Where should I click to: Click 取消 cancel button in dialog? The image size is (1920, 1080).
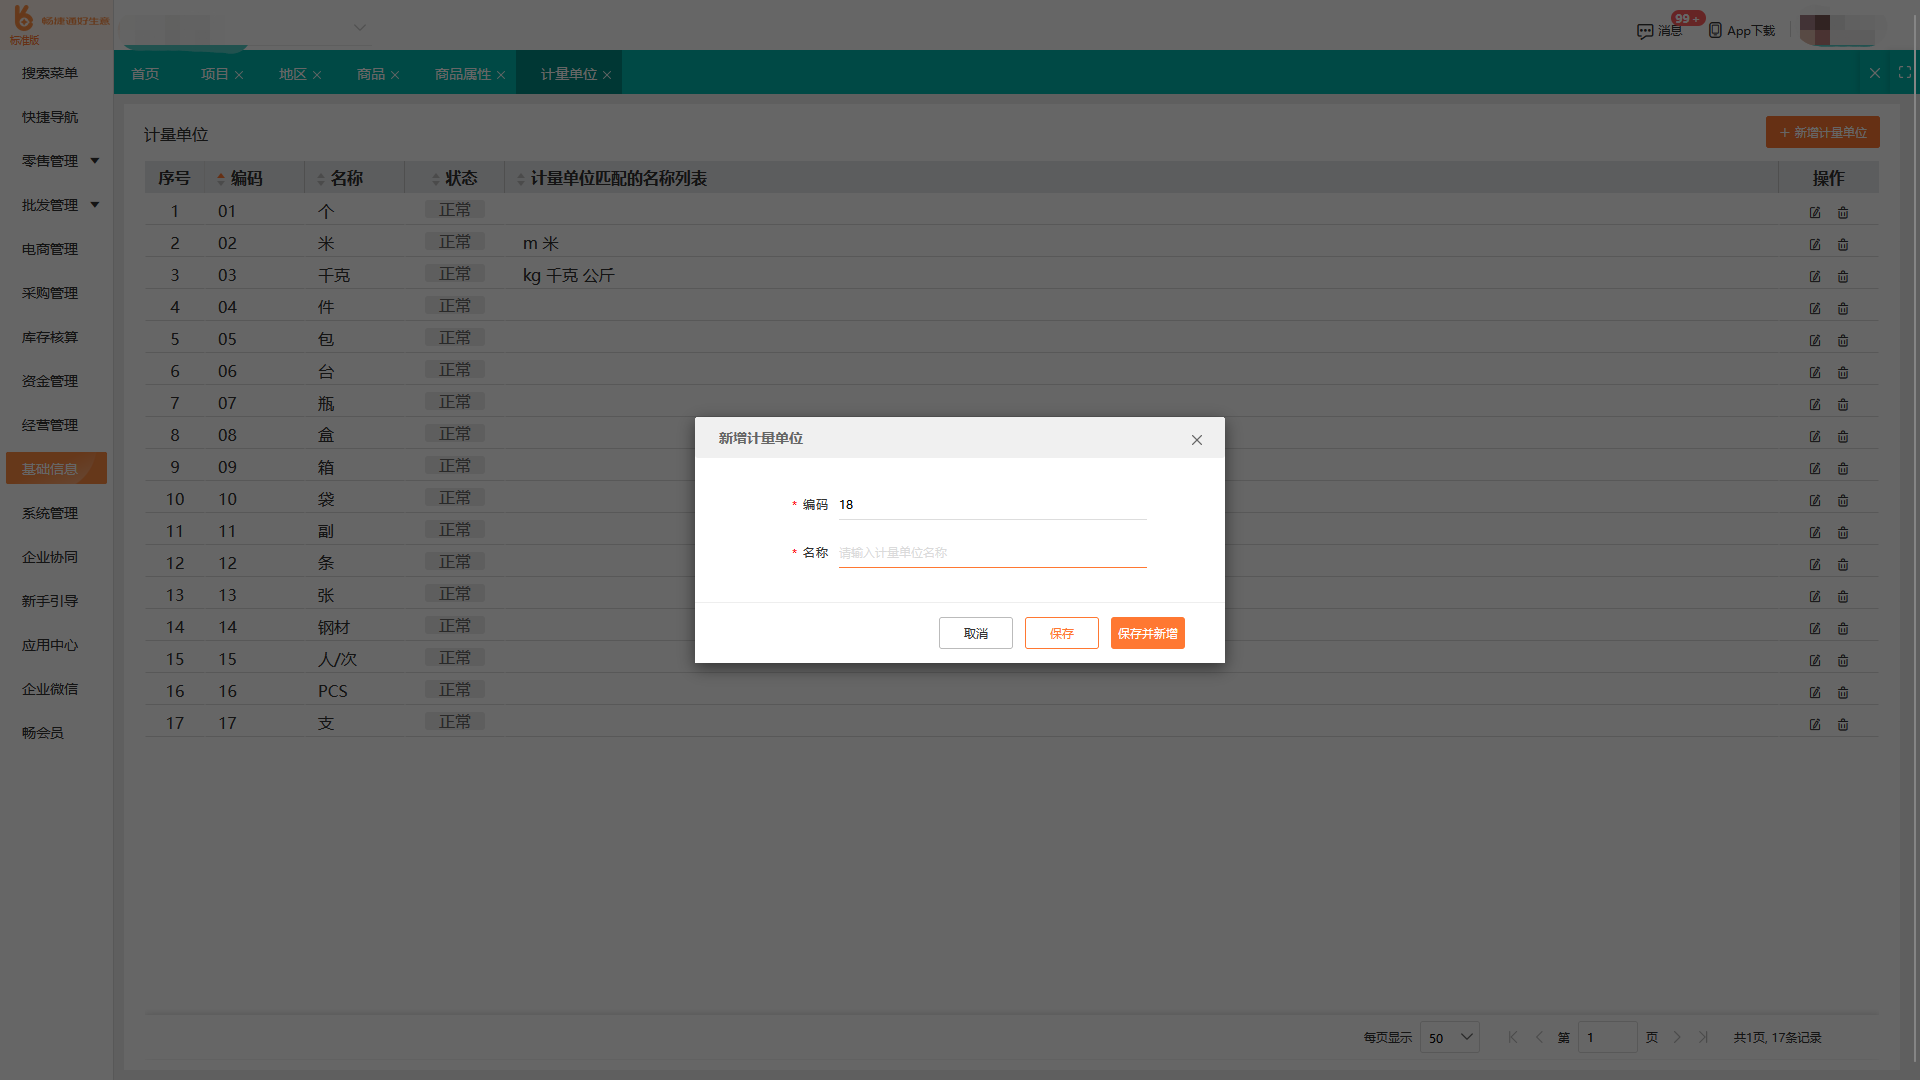(x=976, y=633)
